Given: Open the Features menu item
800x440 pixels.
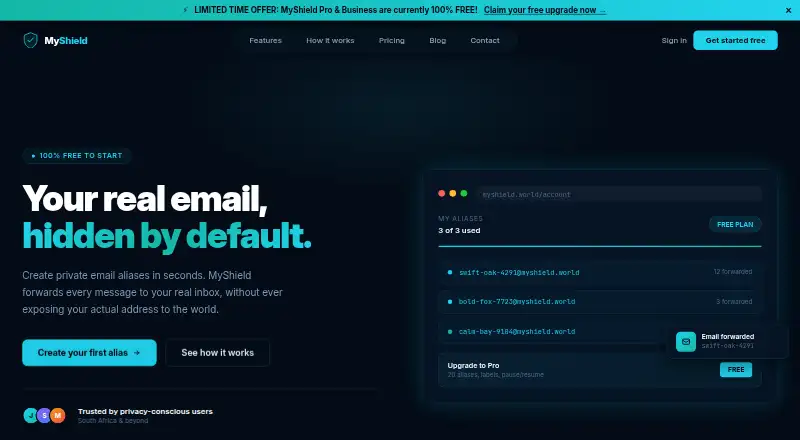Looking at the screenshot, I should coord(265,40).
